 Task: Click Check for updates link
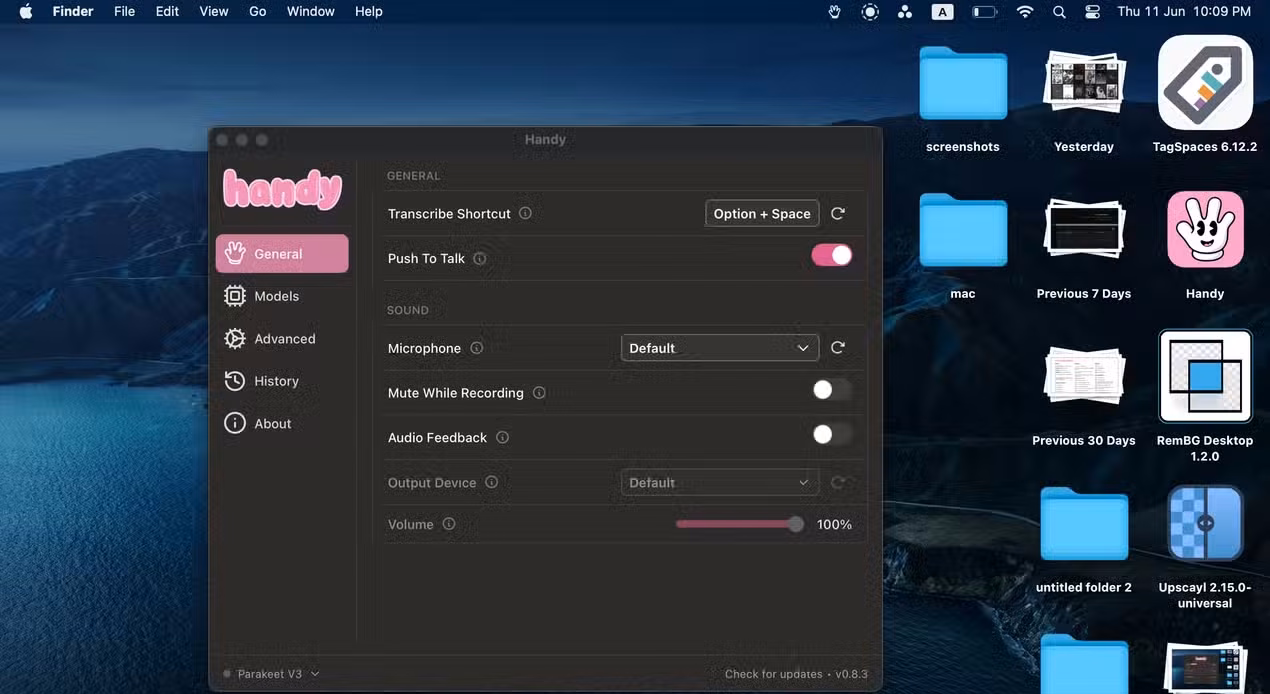point(773,674)
